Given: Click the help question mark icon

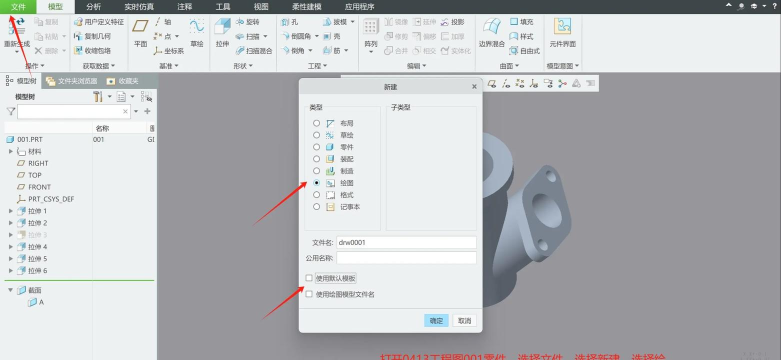Looking at the screenshot, I should pos(775,6).
